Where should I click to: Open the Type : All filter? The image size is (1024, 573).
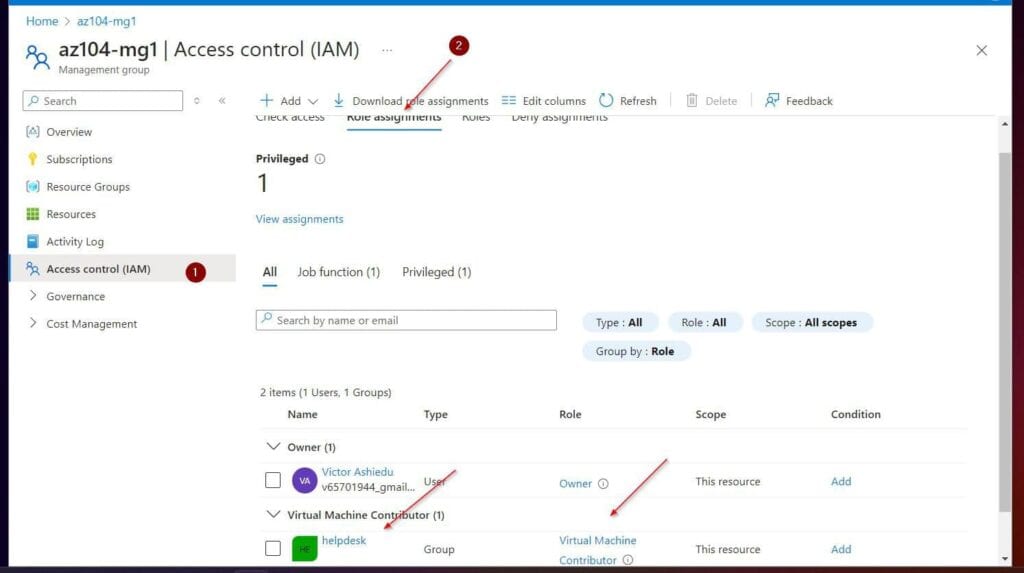pos(619,322)
